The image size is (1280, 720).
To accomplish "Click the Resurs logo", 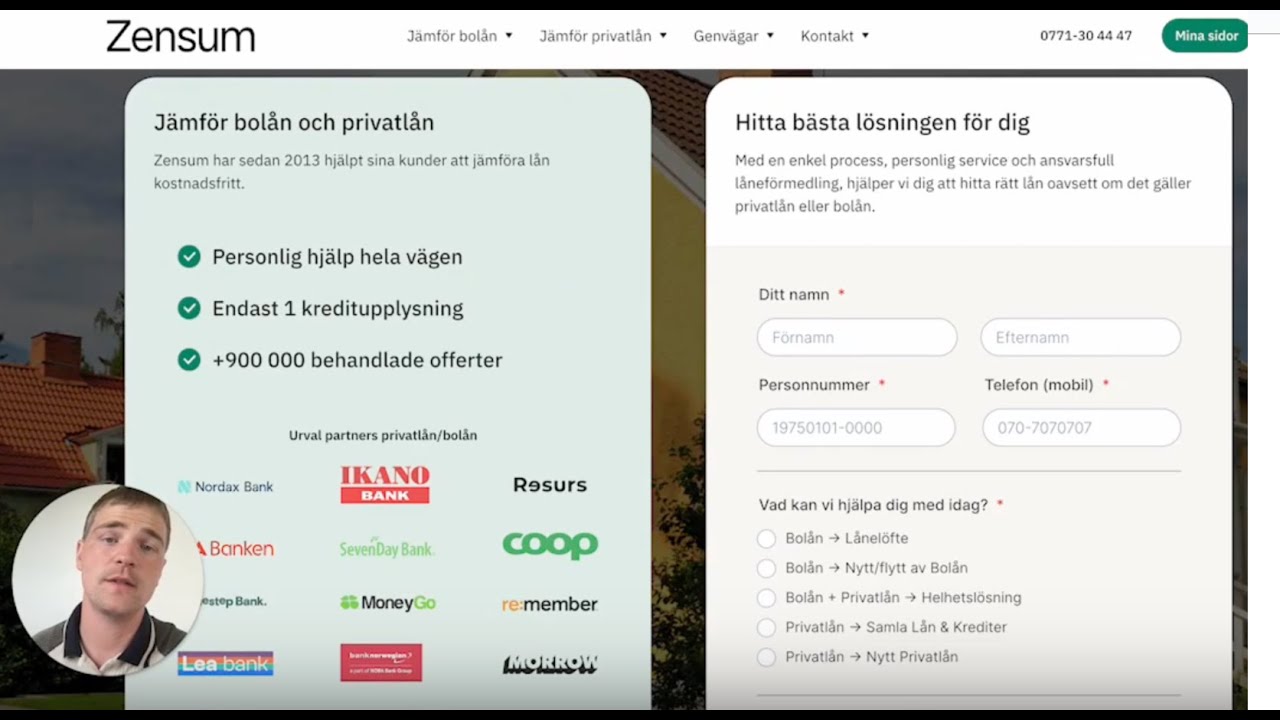I will (x=550, y=485).
